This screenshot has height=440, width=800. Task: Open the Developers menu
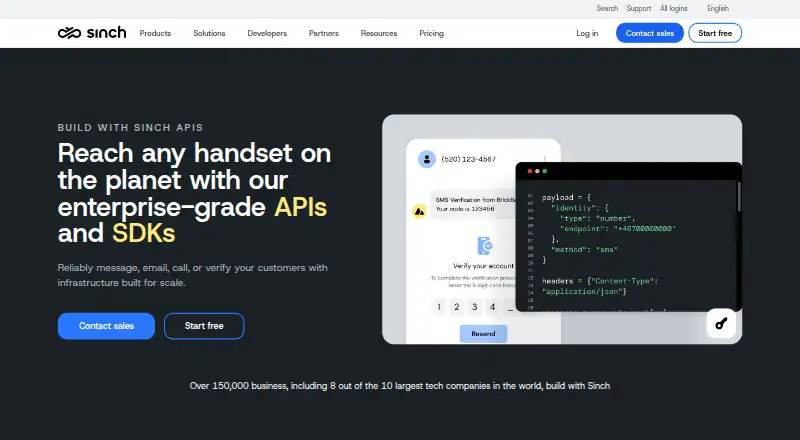click(267, 33)
